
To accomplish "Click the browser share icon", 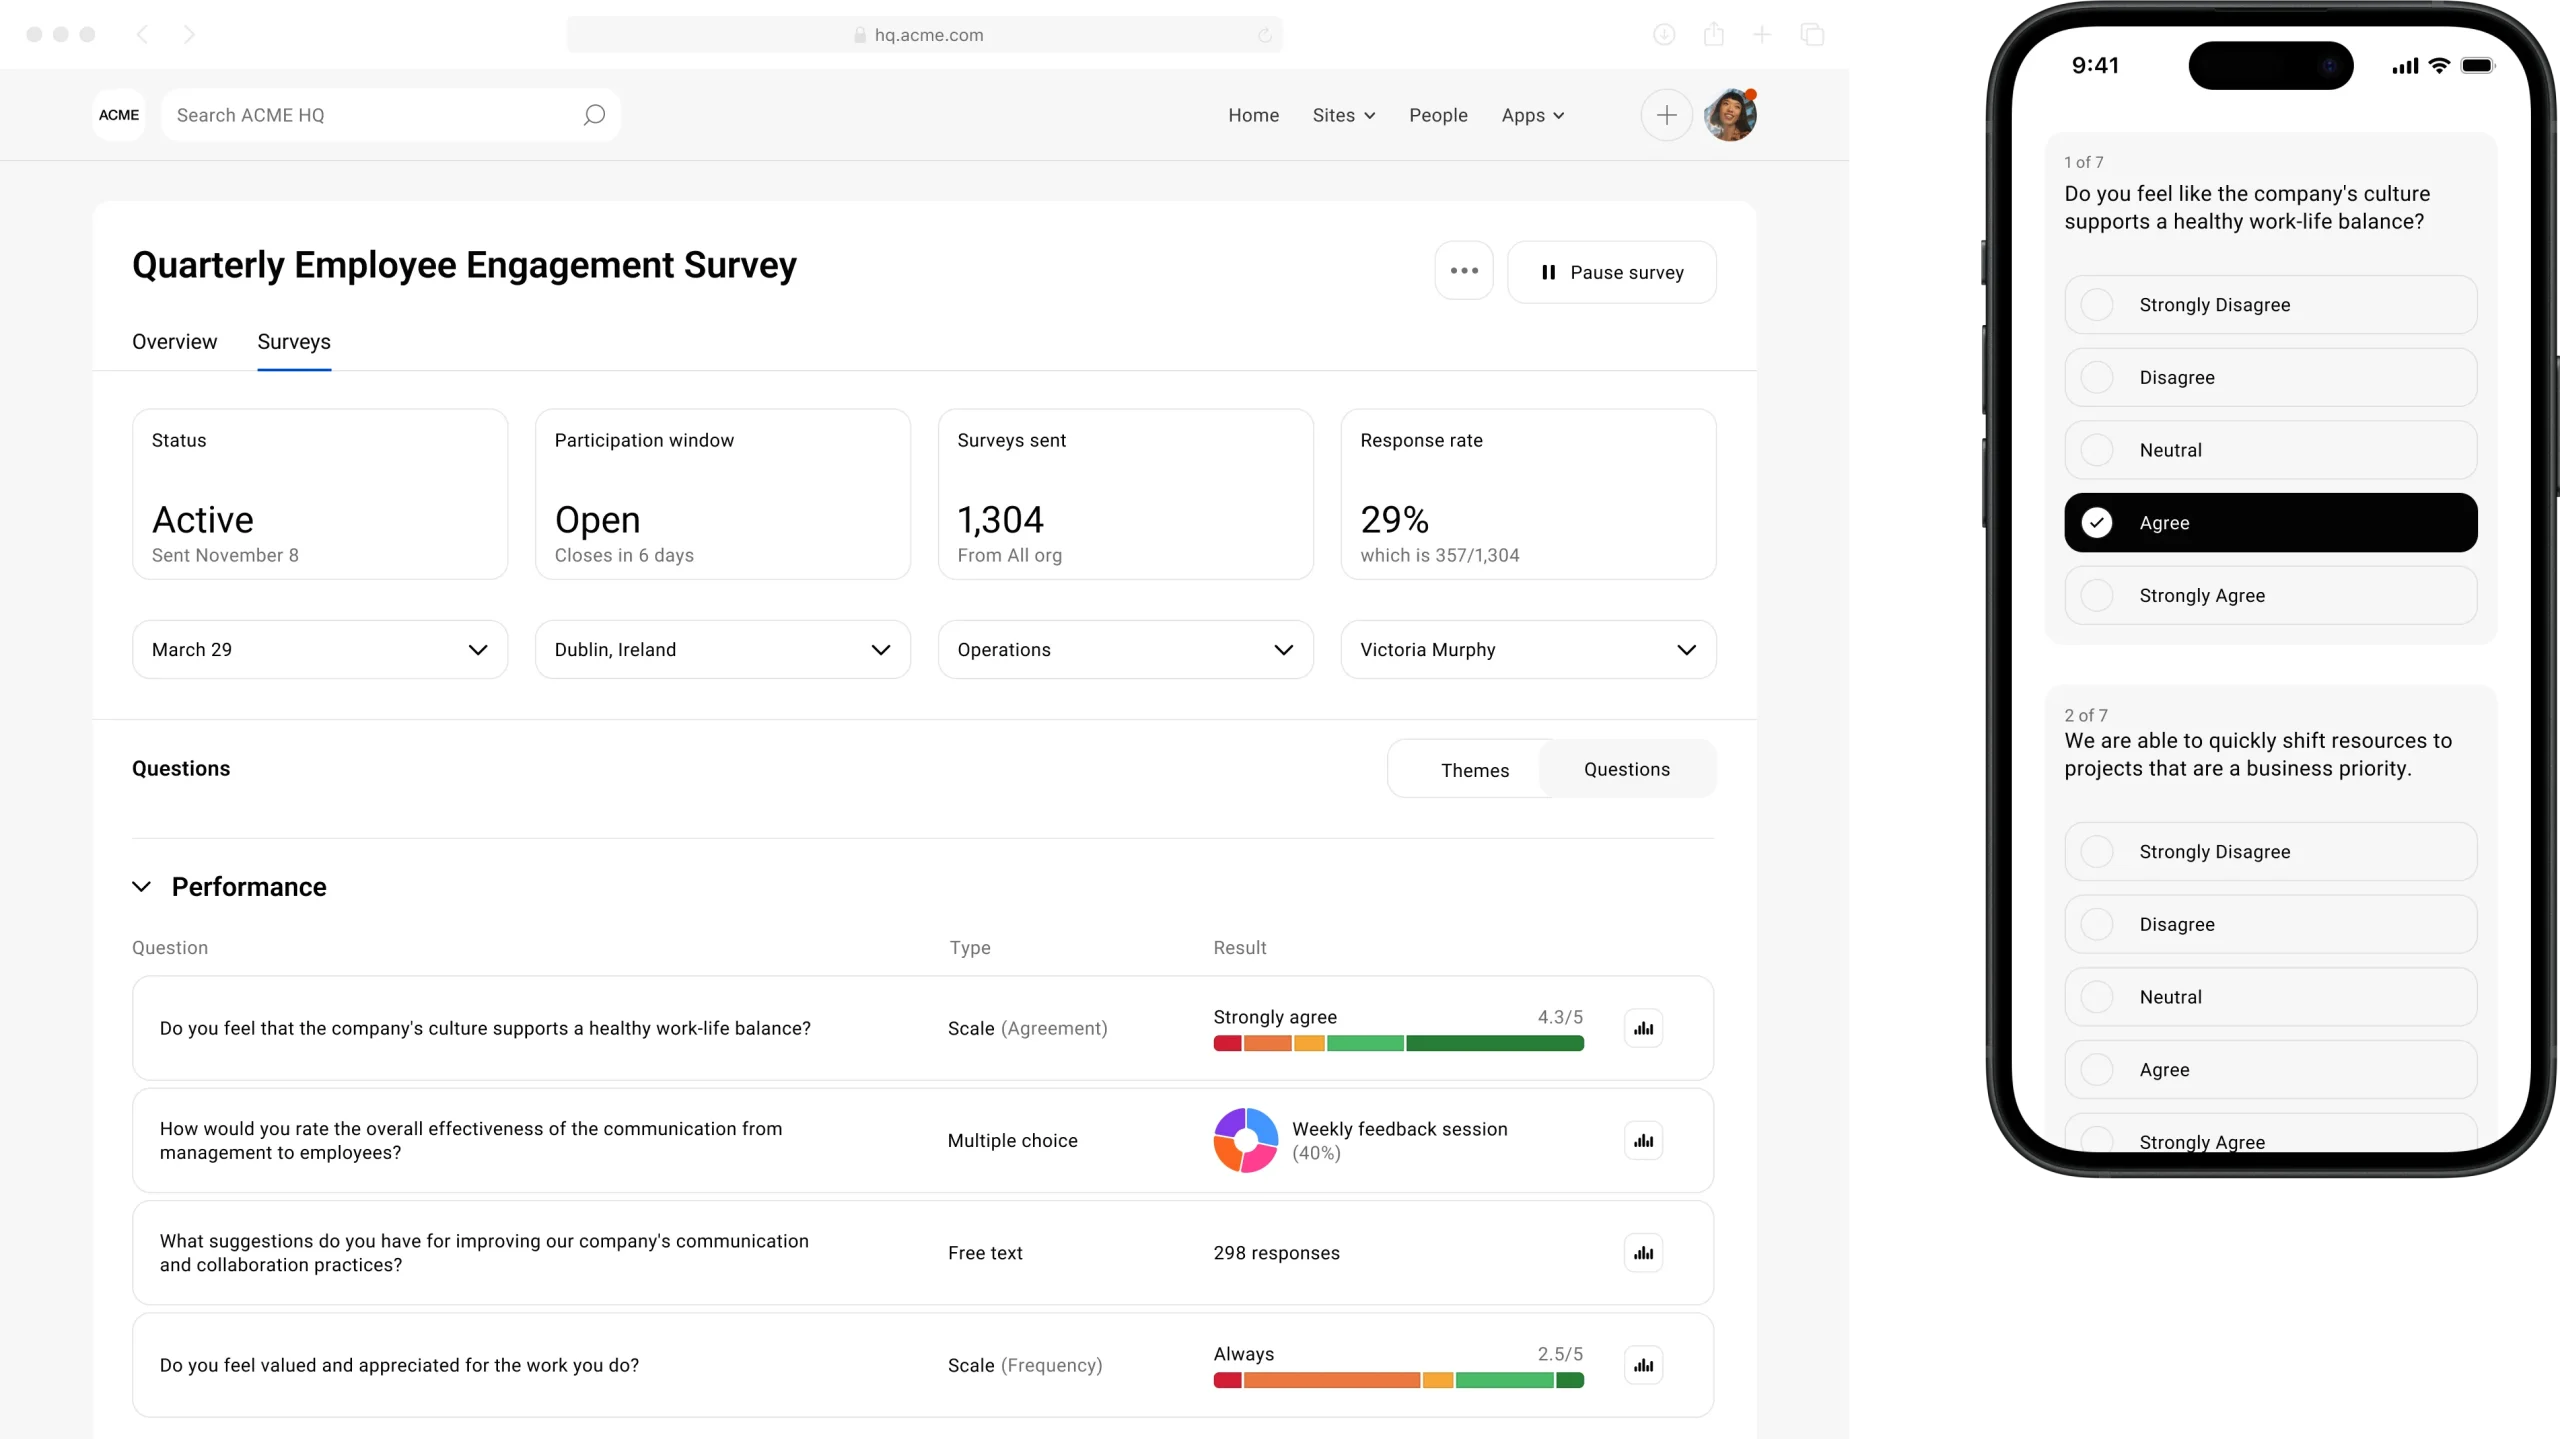I will (1714, 34).
